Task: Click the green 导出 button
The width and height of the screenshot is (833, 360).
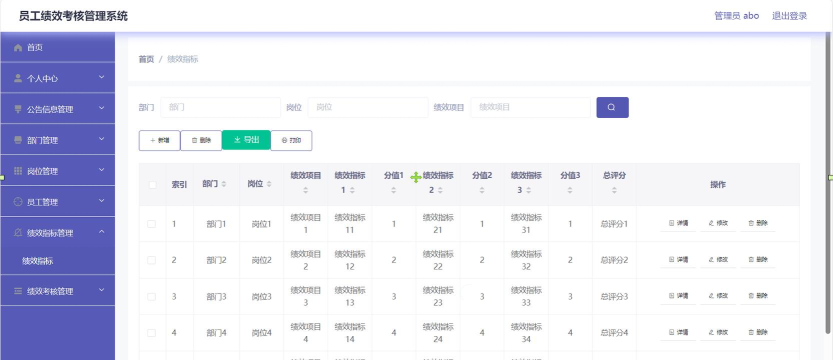Action: 246,140
